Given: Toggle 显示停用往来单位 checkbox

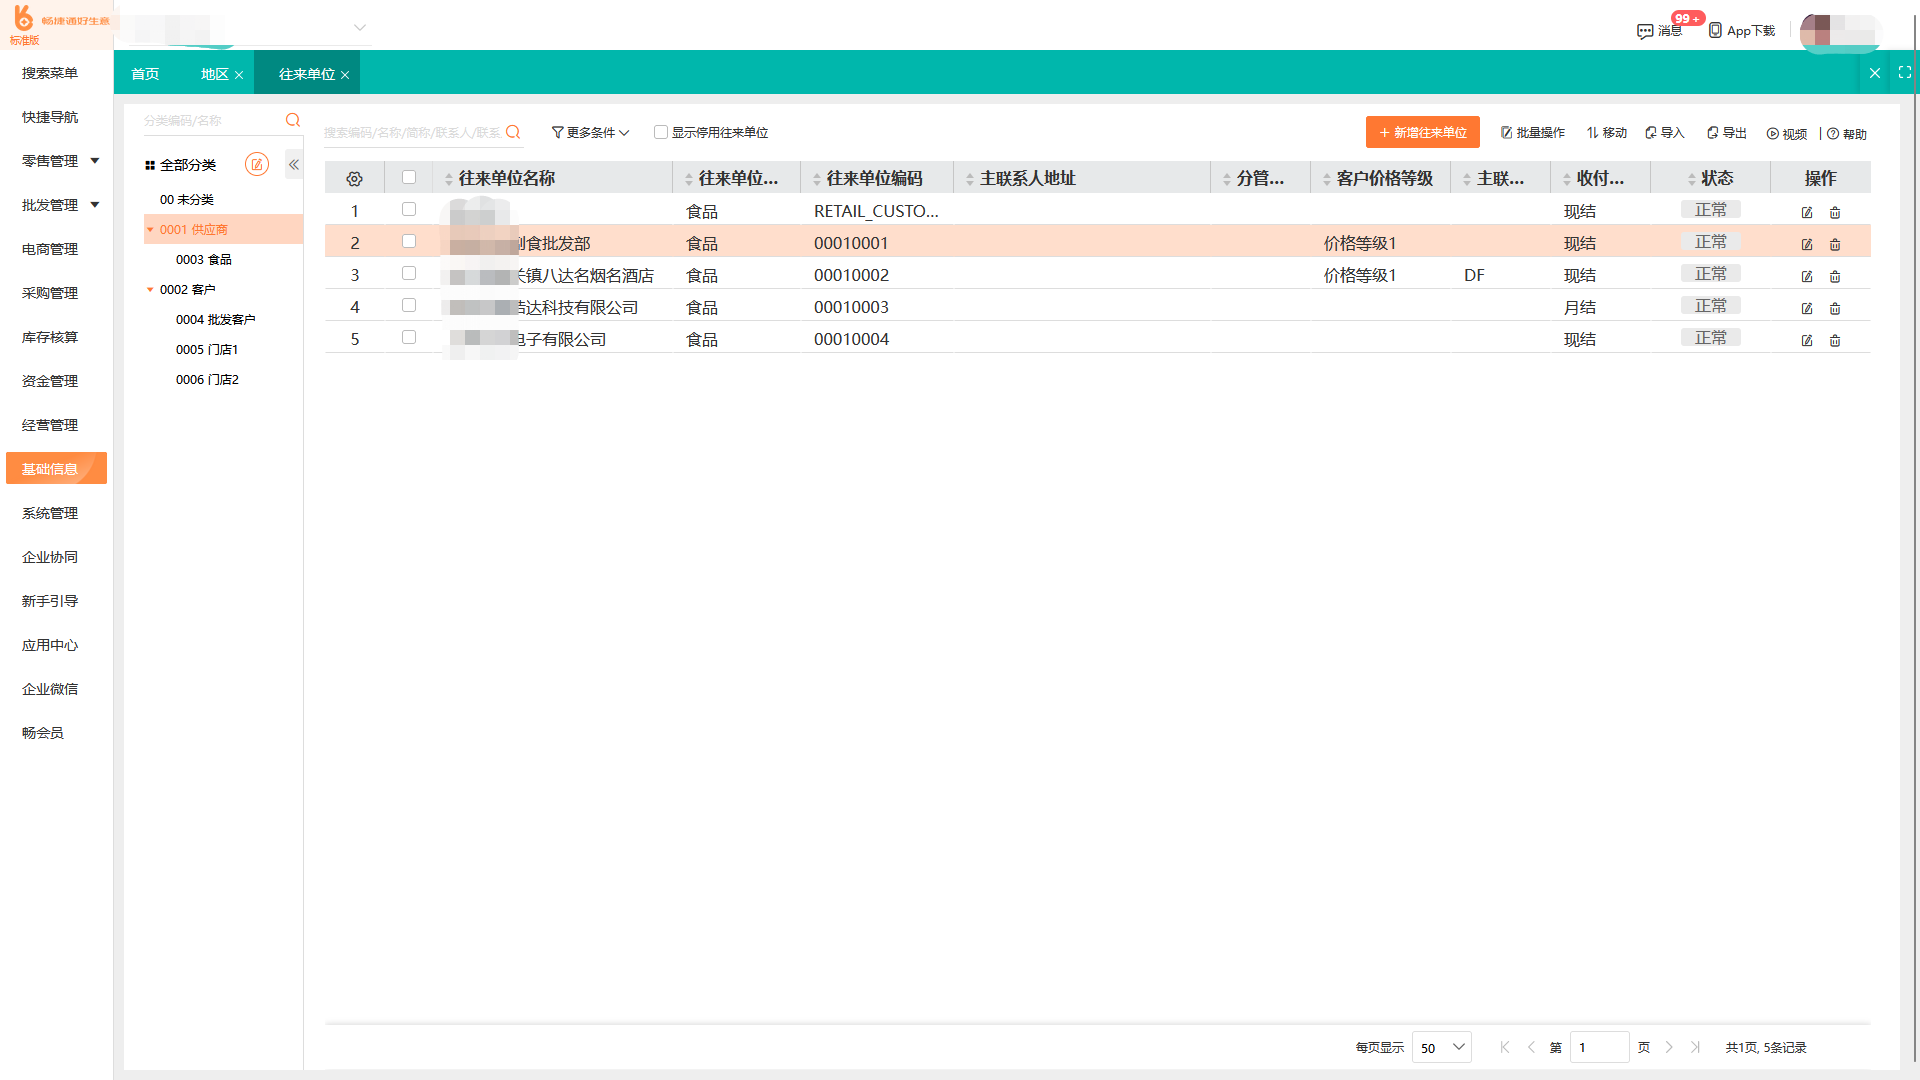Looking at the screenshot, I should (x=662, y=132).
